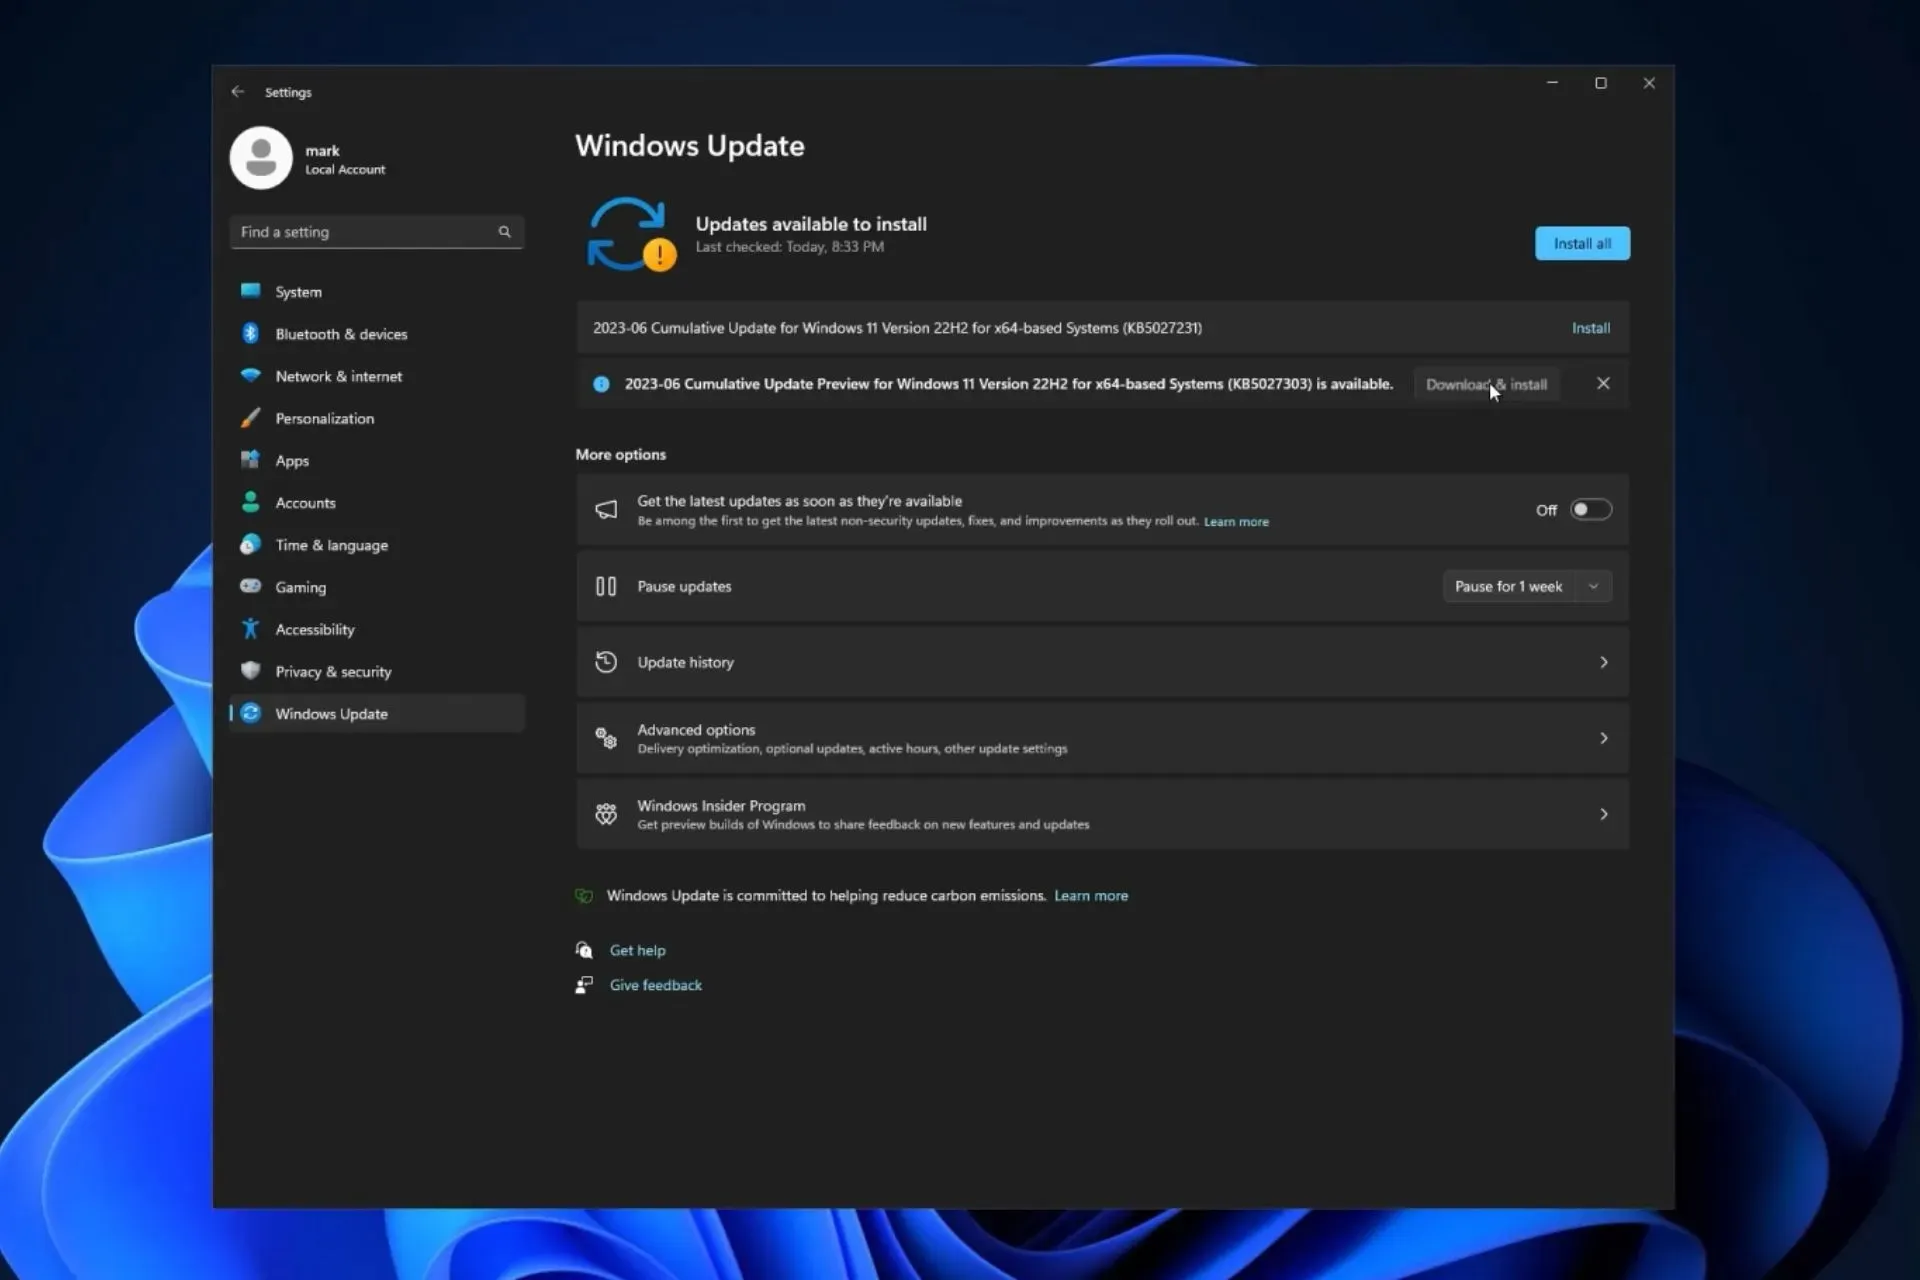Screen dimensions: 1920x1280
Task: Click the megaphone icon for latest updates
Action: click(x=606, y=510)
